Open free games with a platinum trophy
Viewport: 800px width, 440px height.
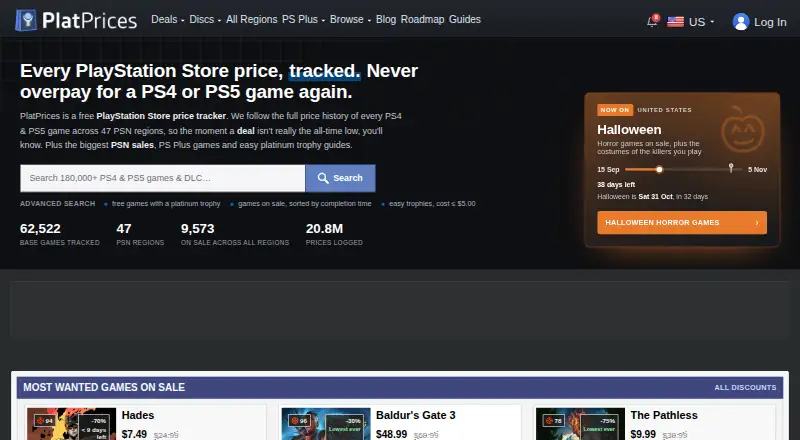pos(166,204)
